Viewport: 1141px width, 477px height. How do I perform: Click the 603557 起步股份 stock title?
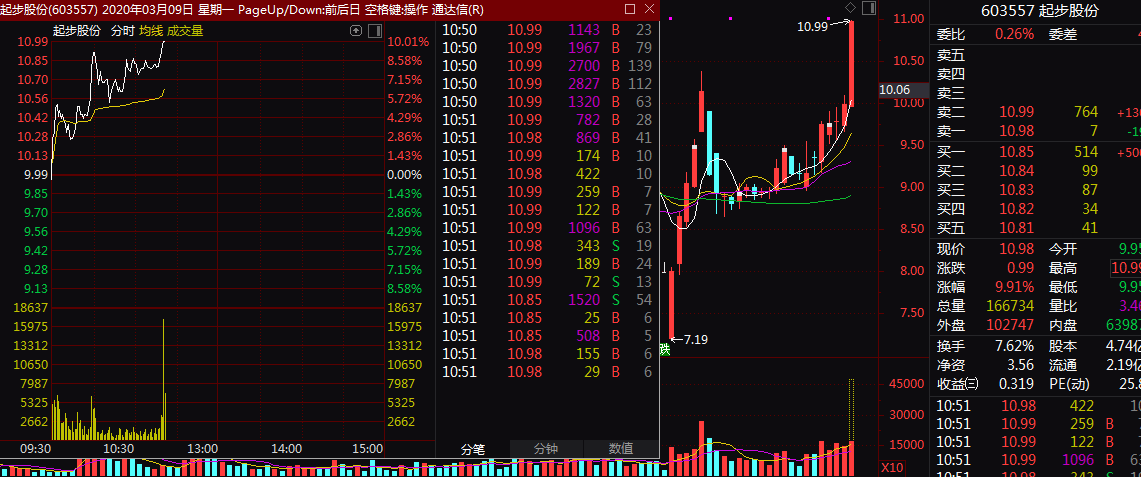coord(1033,10)
